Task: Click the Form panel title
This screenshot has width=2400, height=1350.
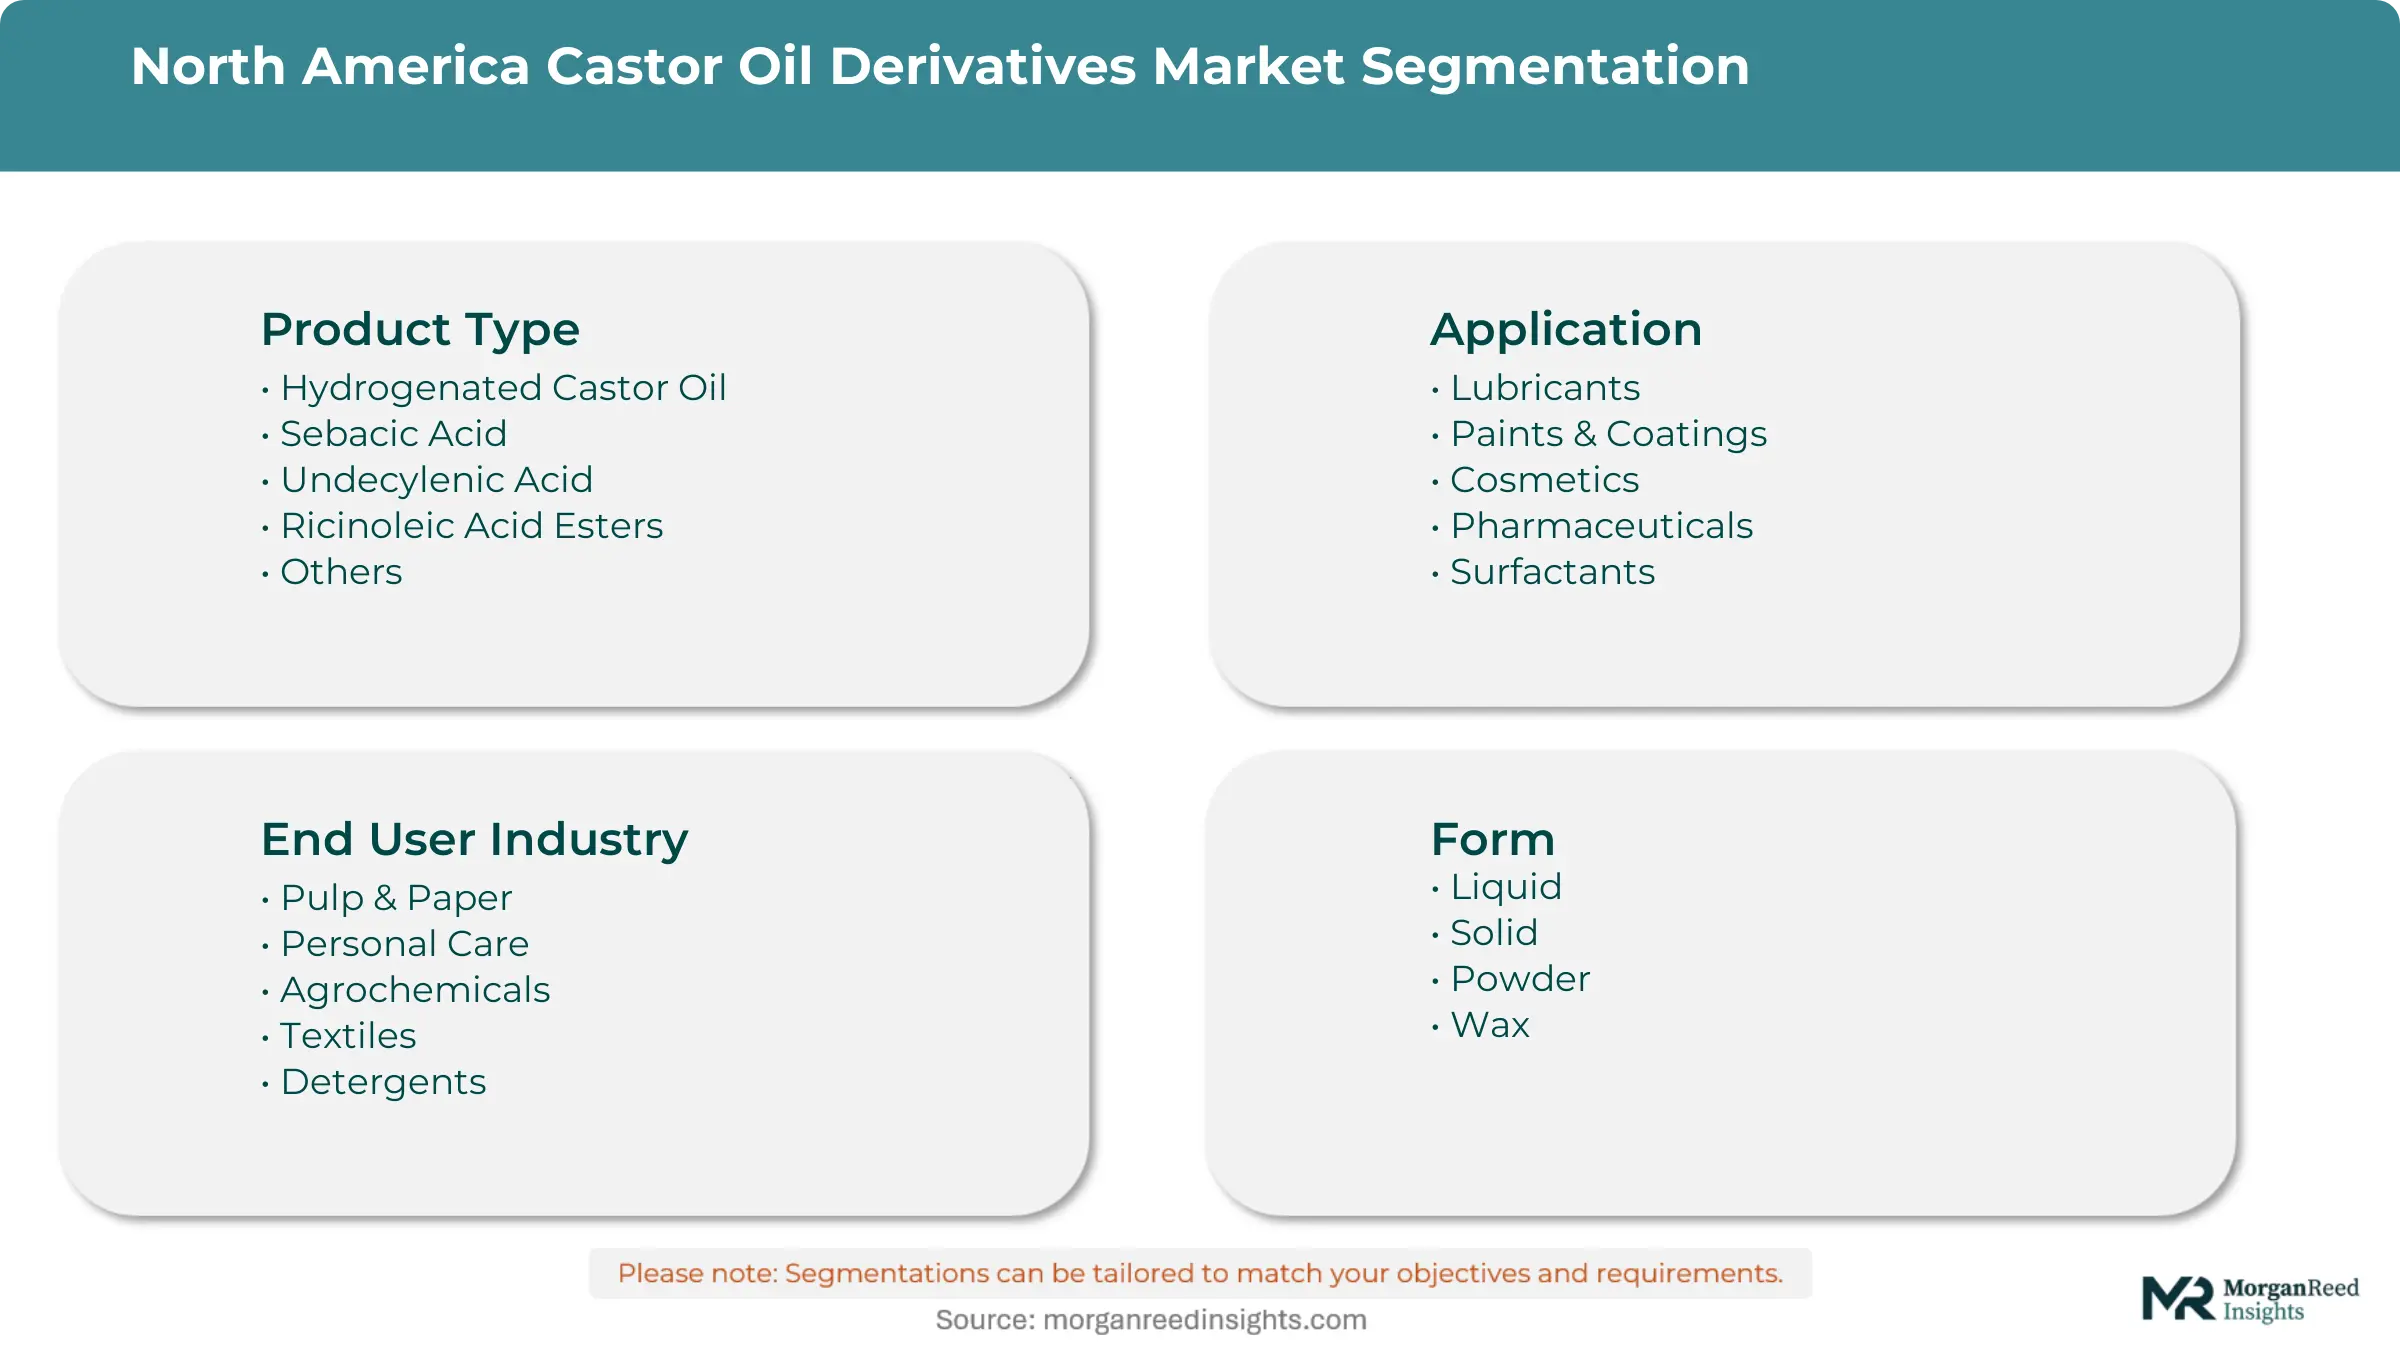Action: (x=1492, y=840)
